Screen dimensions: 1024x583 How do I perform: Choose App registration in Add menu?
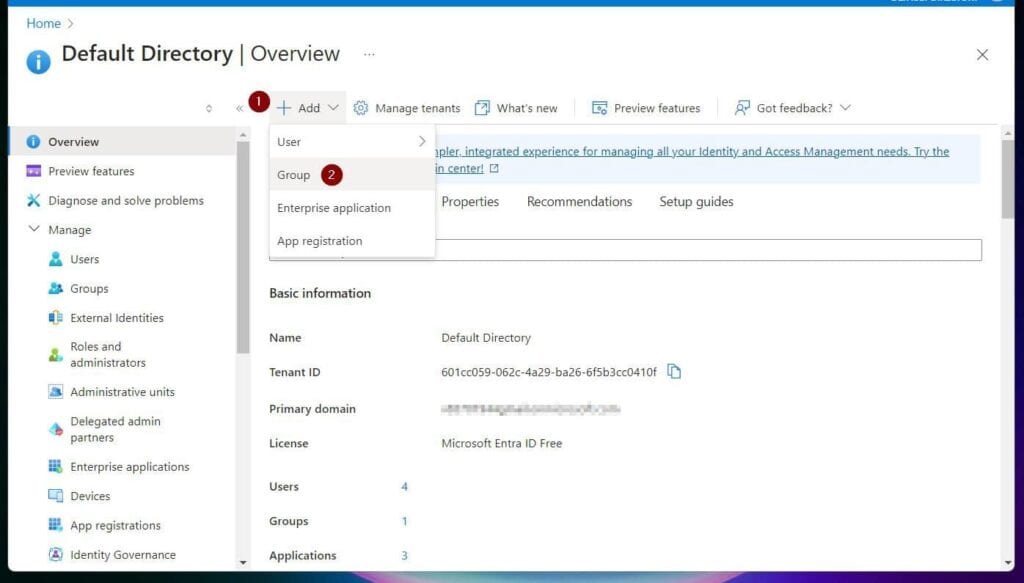click(x=352, y=241)
